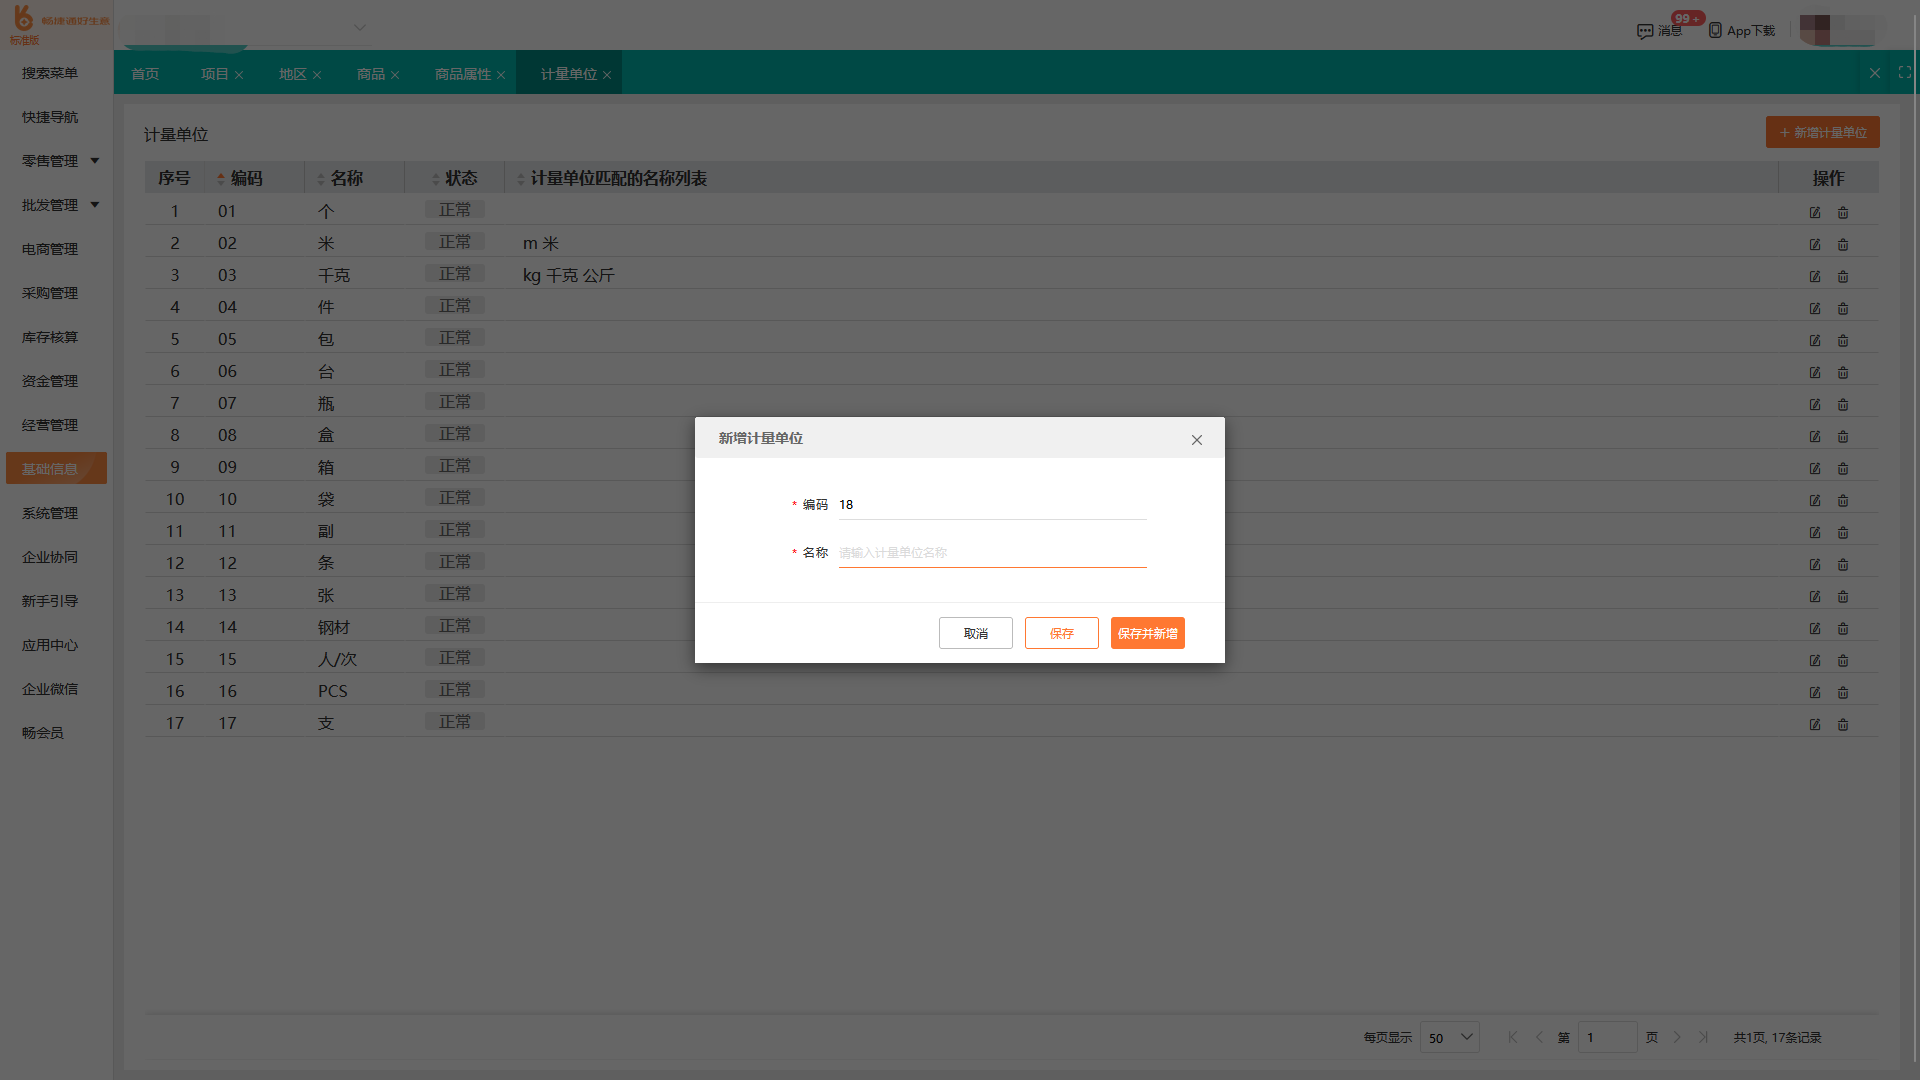Click 取消 button in dialog
The image size is (1920, 1080).
pyautogui.click(x=976, y=633)
